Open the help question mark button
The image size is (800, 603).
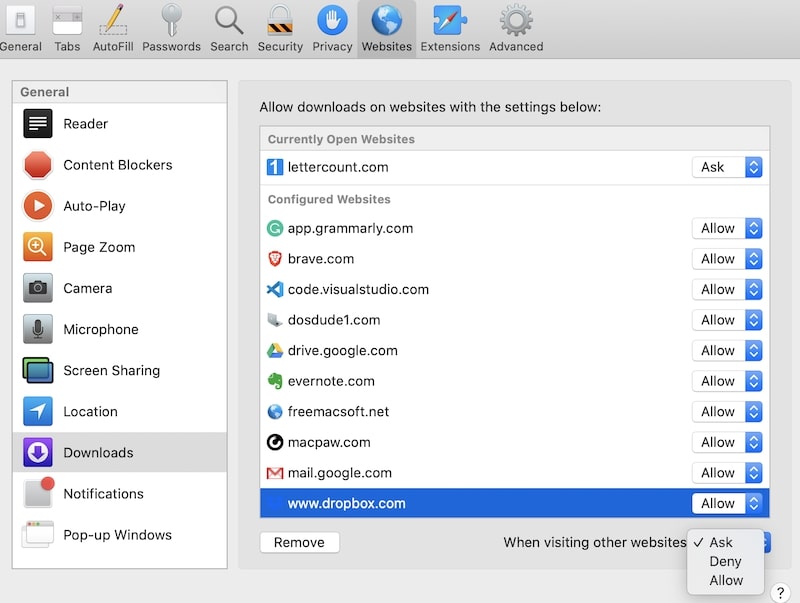tap(780, 593)
